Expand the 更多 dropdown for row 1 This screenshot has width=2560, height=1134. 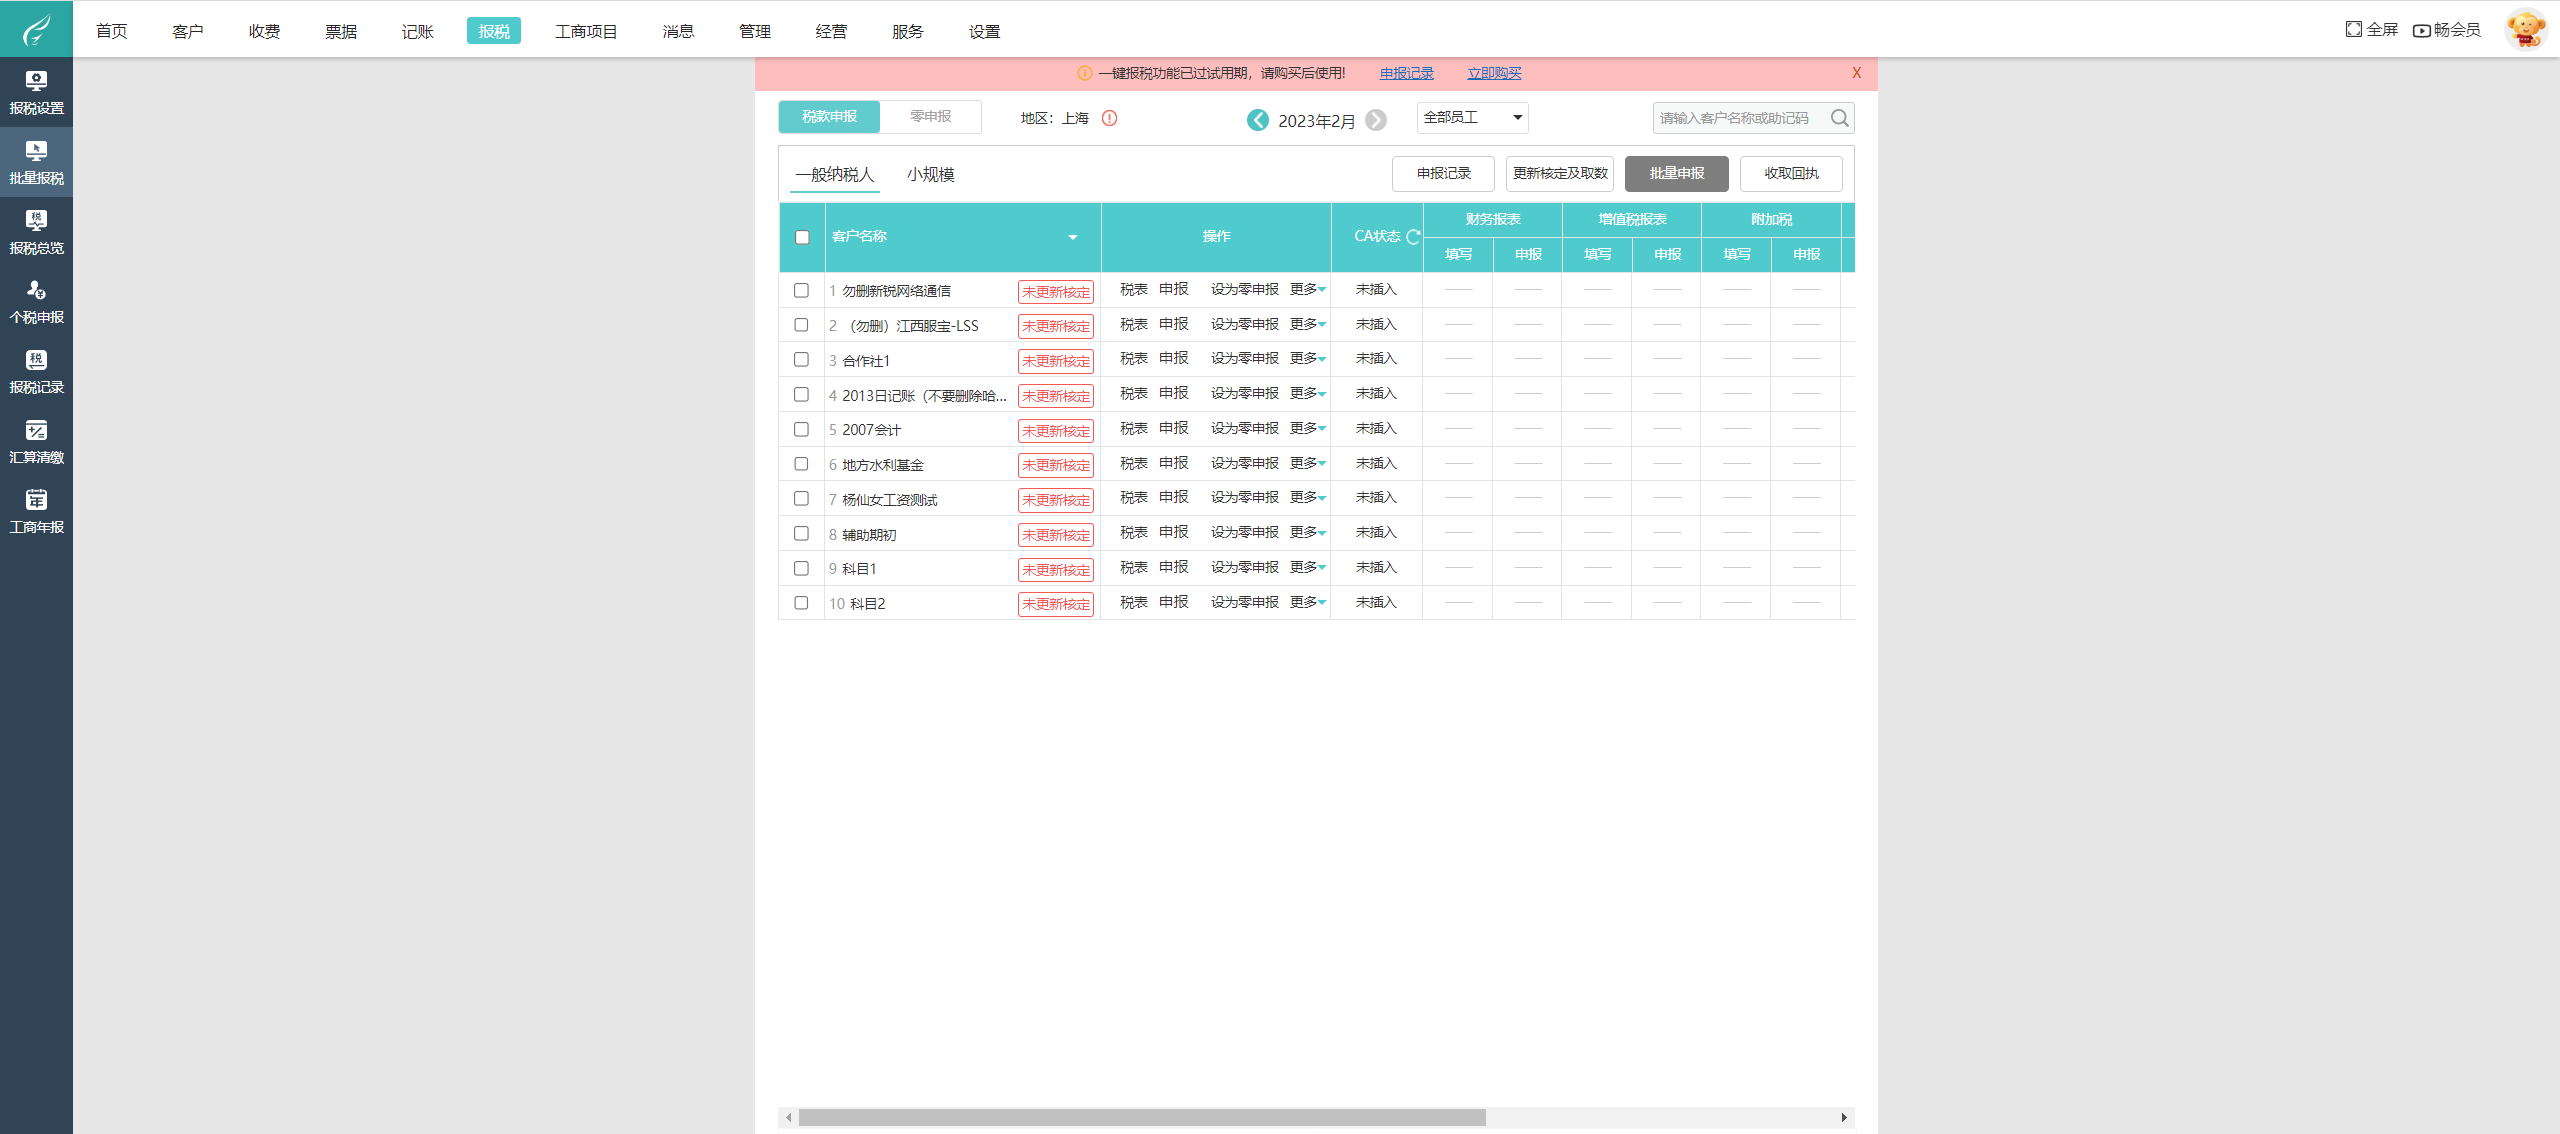click(x=1308, y=290)
